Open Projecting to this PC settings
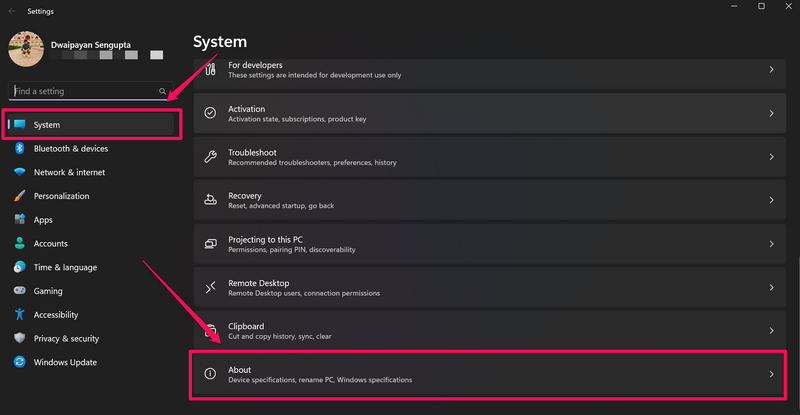 (x=489, y=244)
